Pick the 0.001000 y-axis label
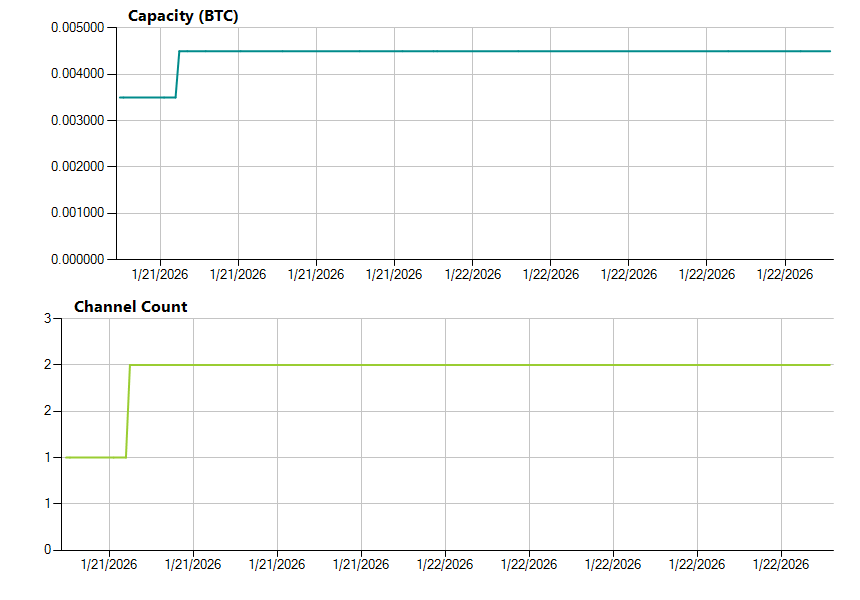 coord(77,213)
